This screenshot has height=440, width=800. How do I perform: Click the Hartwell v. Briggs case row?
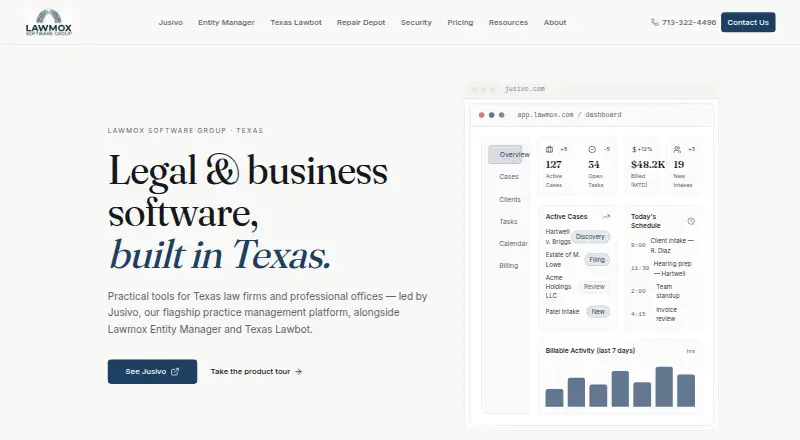[x=578, y=237]
